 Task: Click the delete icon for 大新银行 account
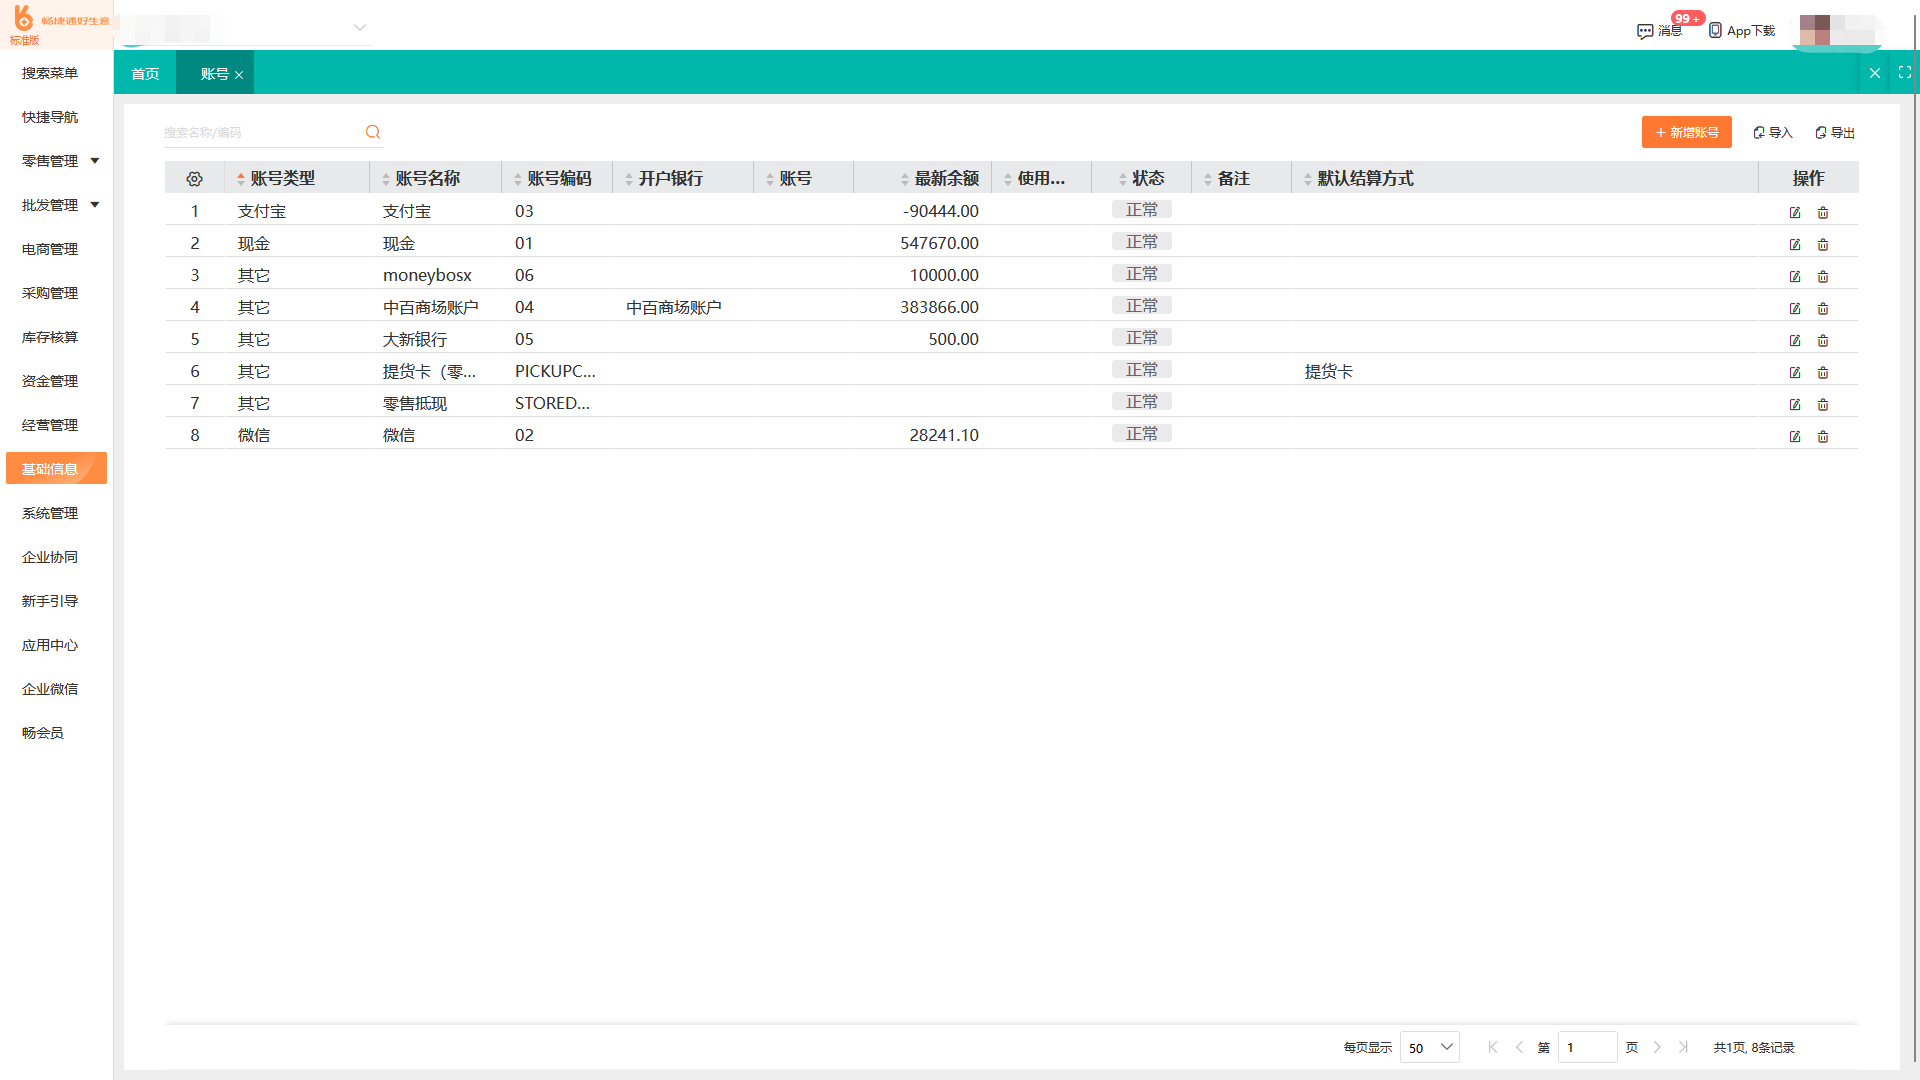click(1822, 339)
